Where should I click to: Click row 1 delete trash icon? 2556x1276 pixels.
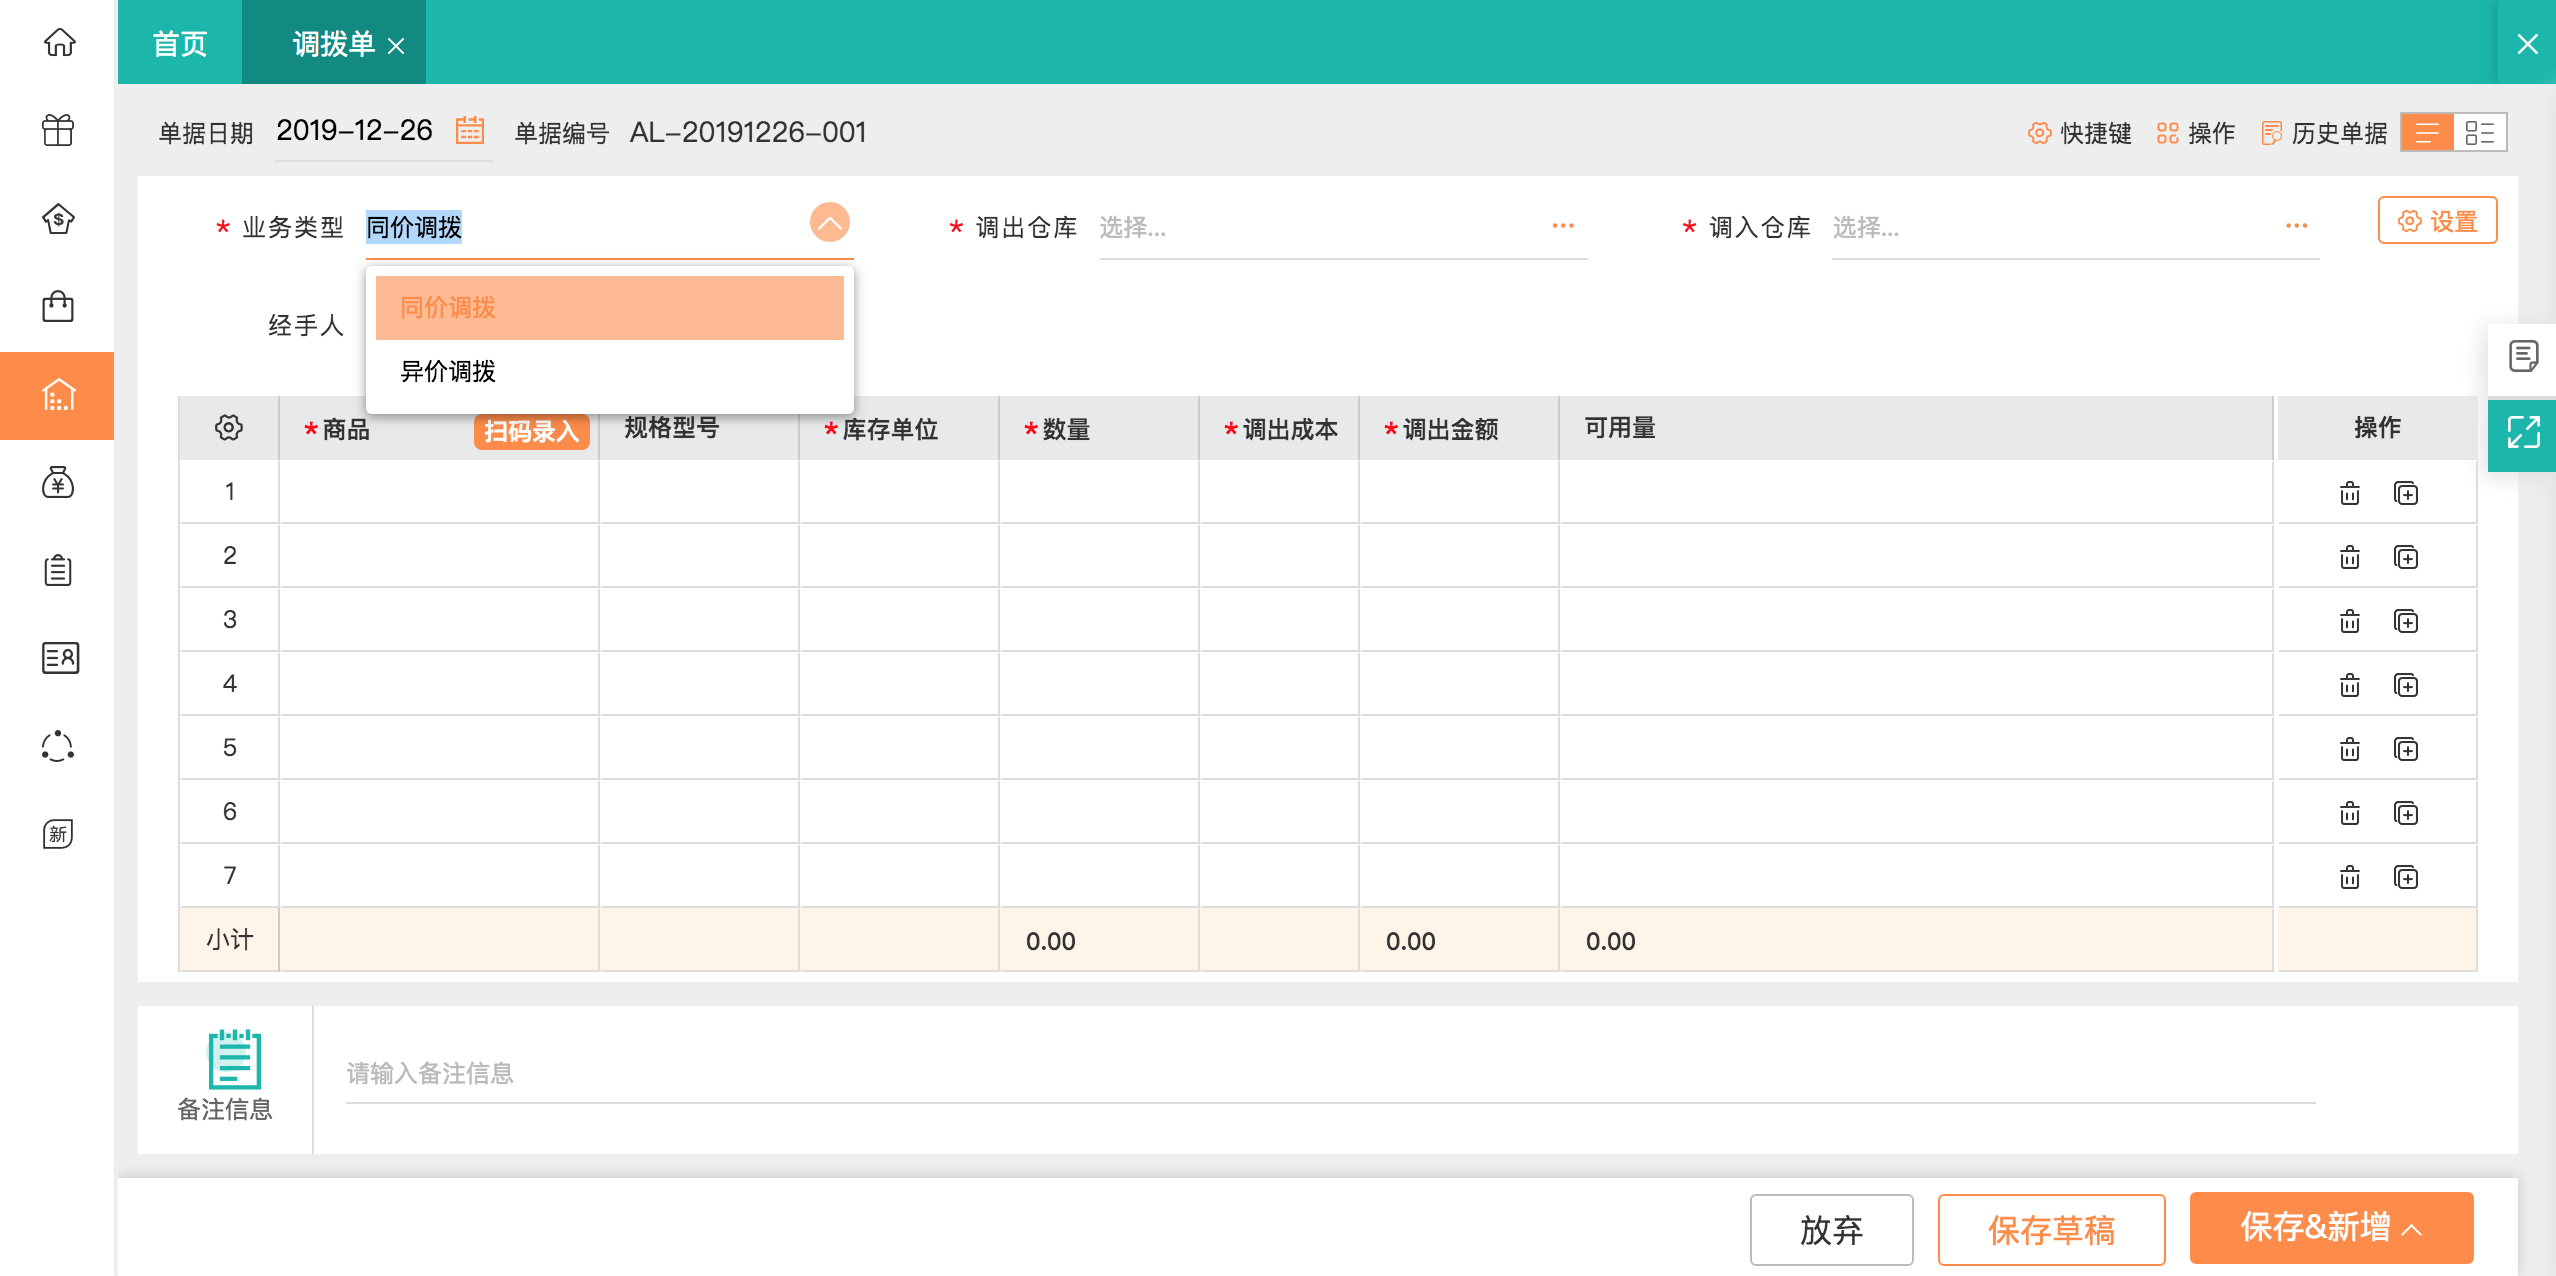pos(2351,492)
